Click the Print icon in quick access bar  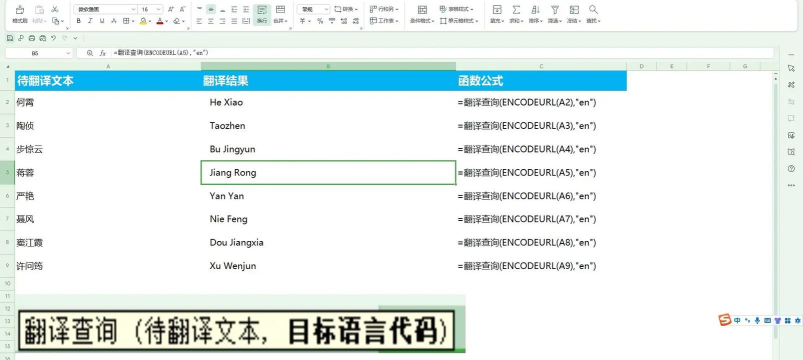(32, 38)
